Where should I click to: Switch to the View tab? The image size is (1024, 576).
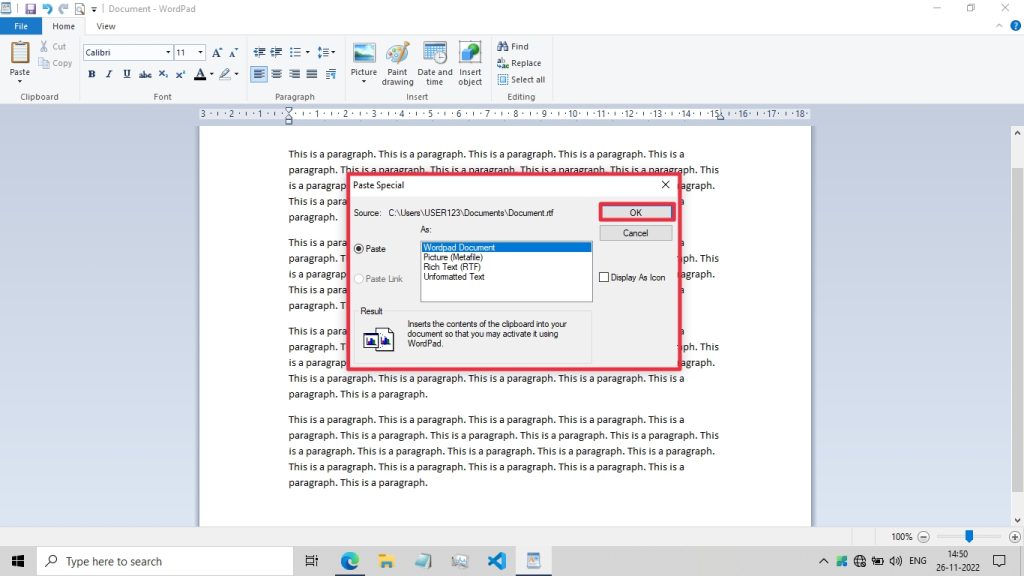106,26
